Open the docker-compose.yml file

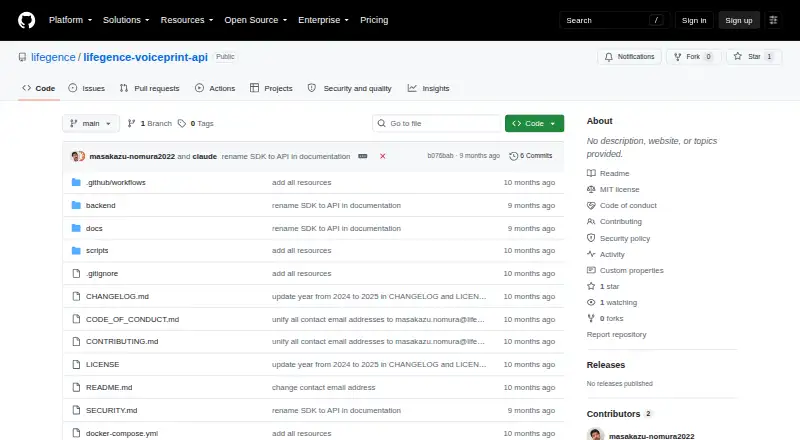point(122,433)
